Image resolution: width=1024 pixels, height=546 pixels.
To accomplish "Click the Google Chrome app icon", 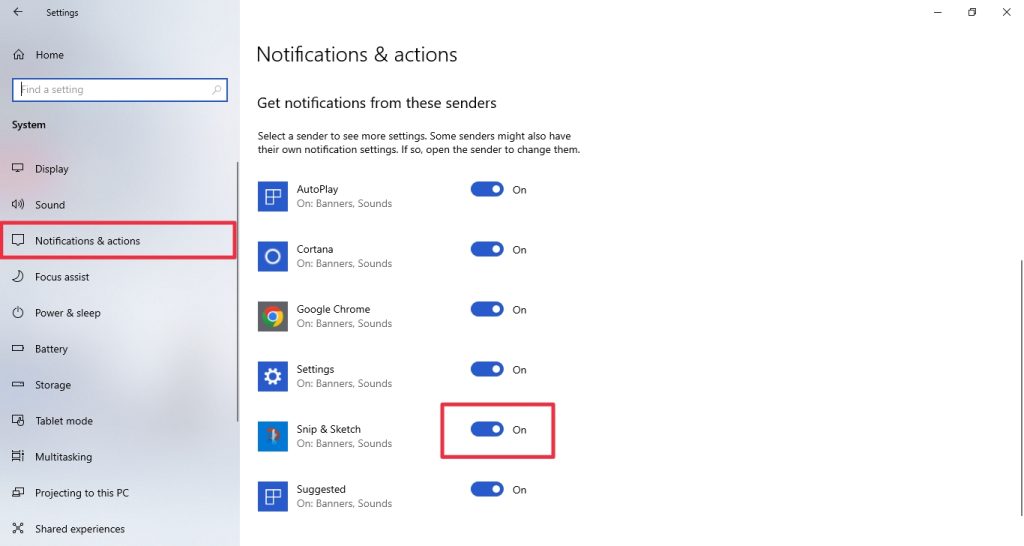I will pyautogui.click(x=272, y=317).
